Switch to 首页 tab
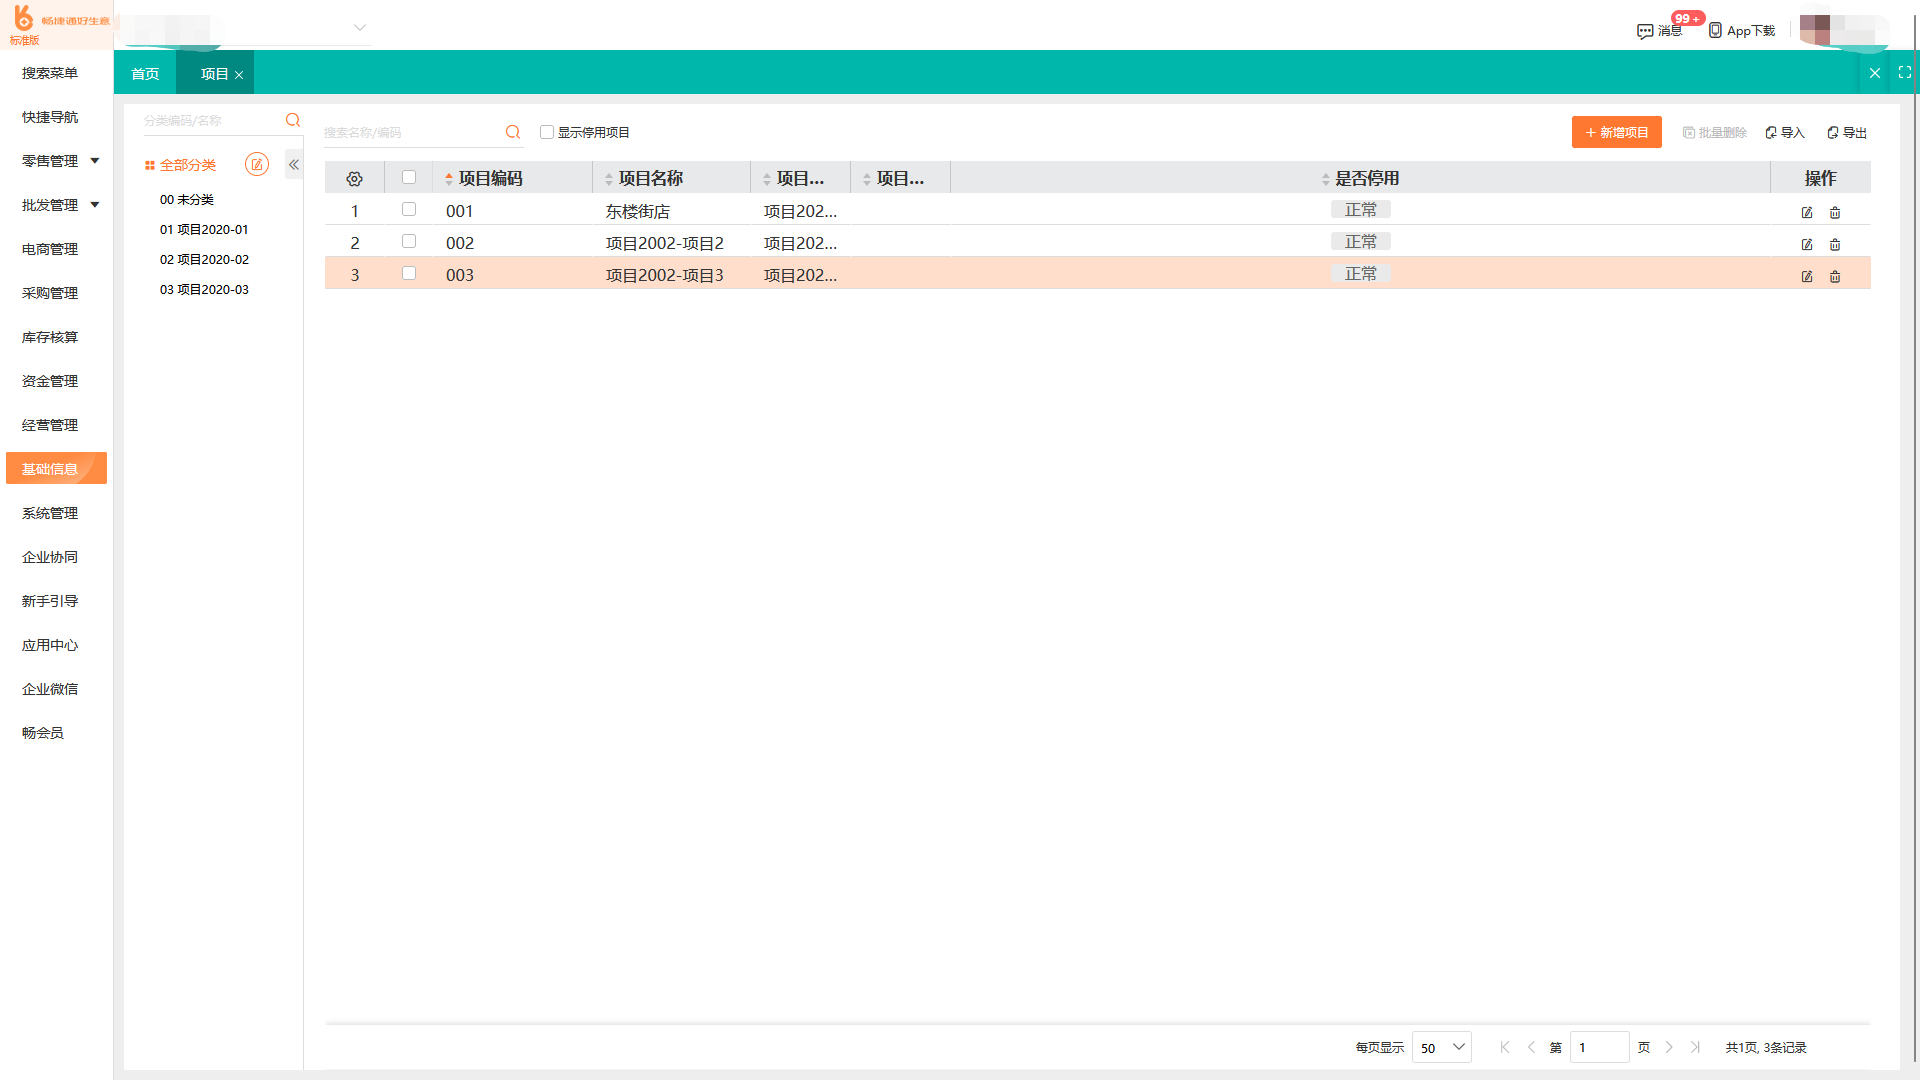Image resolution: width=1920 pixels, height=1080 pixels. [145, 74]
